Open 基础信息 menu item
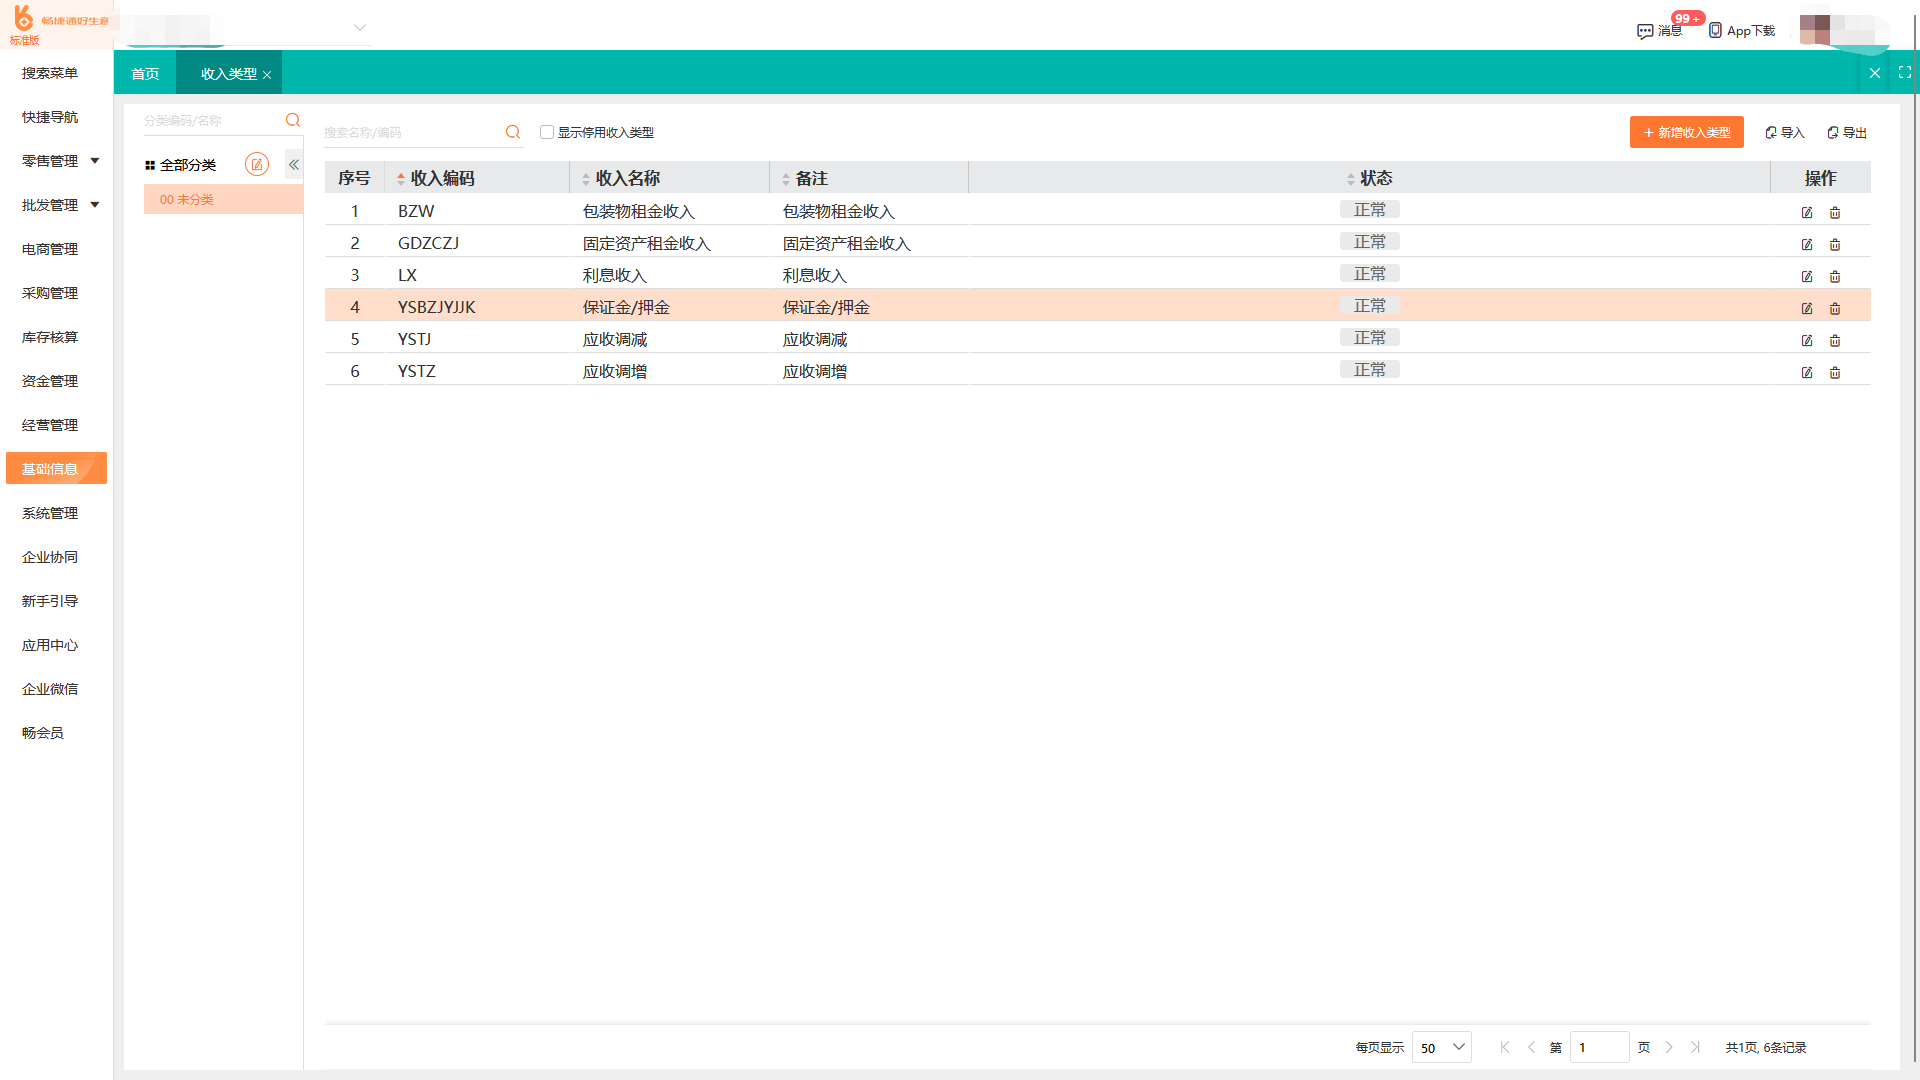This screenshot has width=1920, height=1080. [x=54, y=468]
